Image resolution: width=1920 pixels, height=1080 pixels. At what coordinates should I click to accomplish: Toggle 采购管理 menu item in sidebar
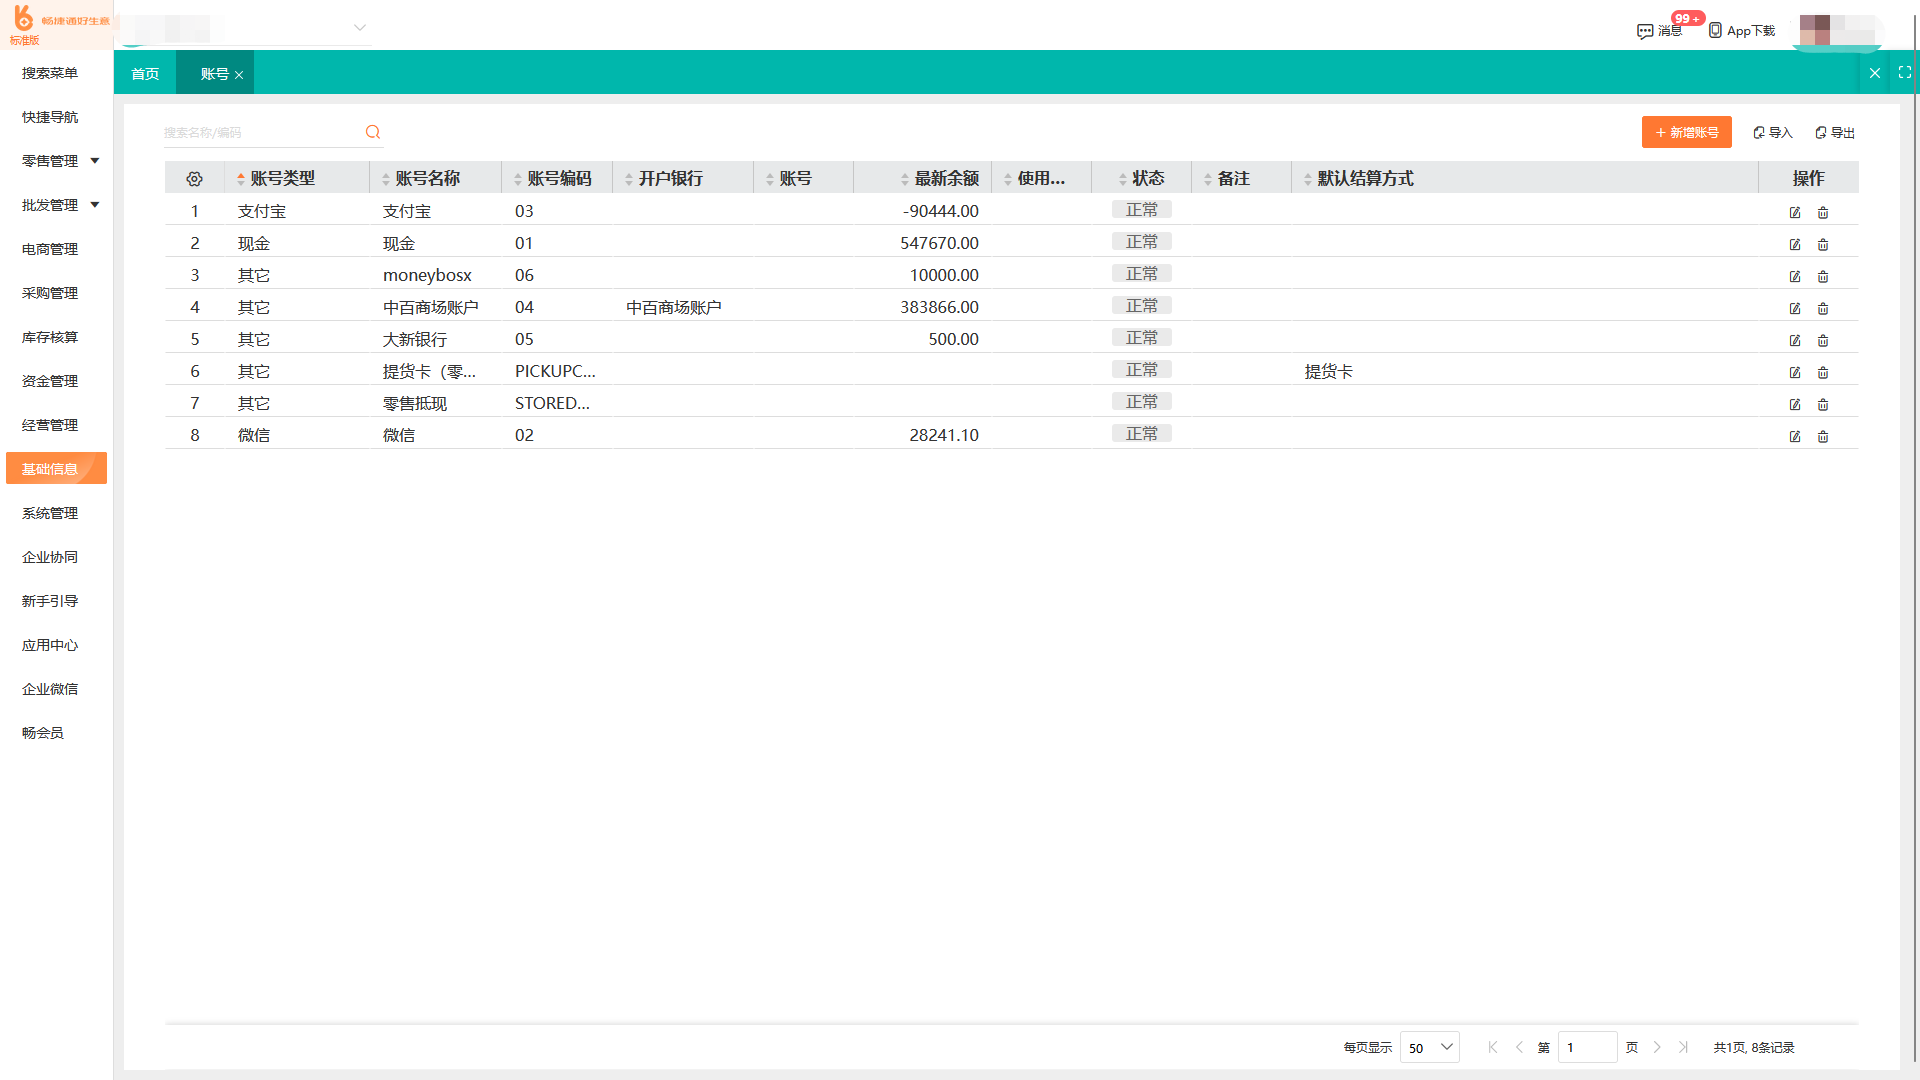pos(53,291)
